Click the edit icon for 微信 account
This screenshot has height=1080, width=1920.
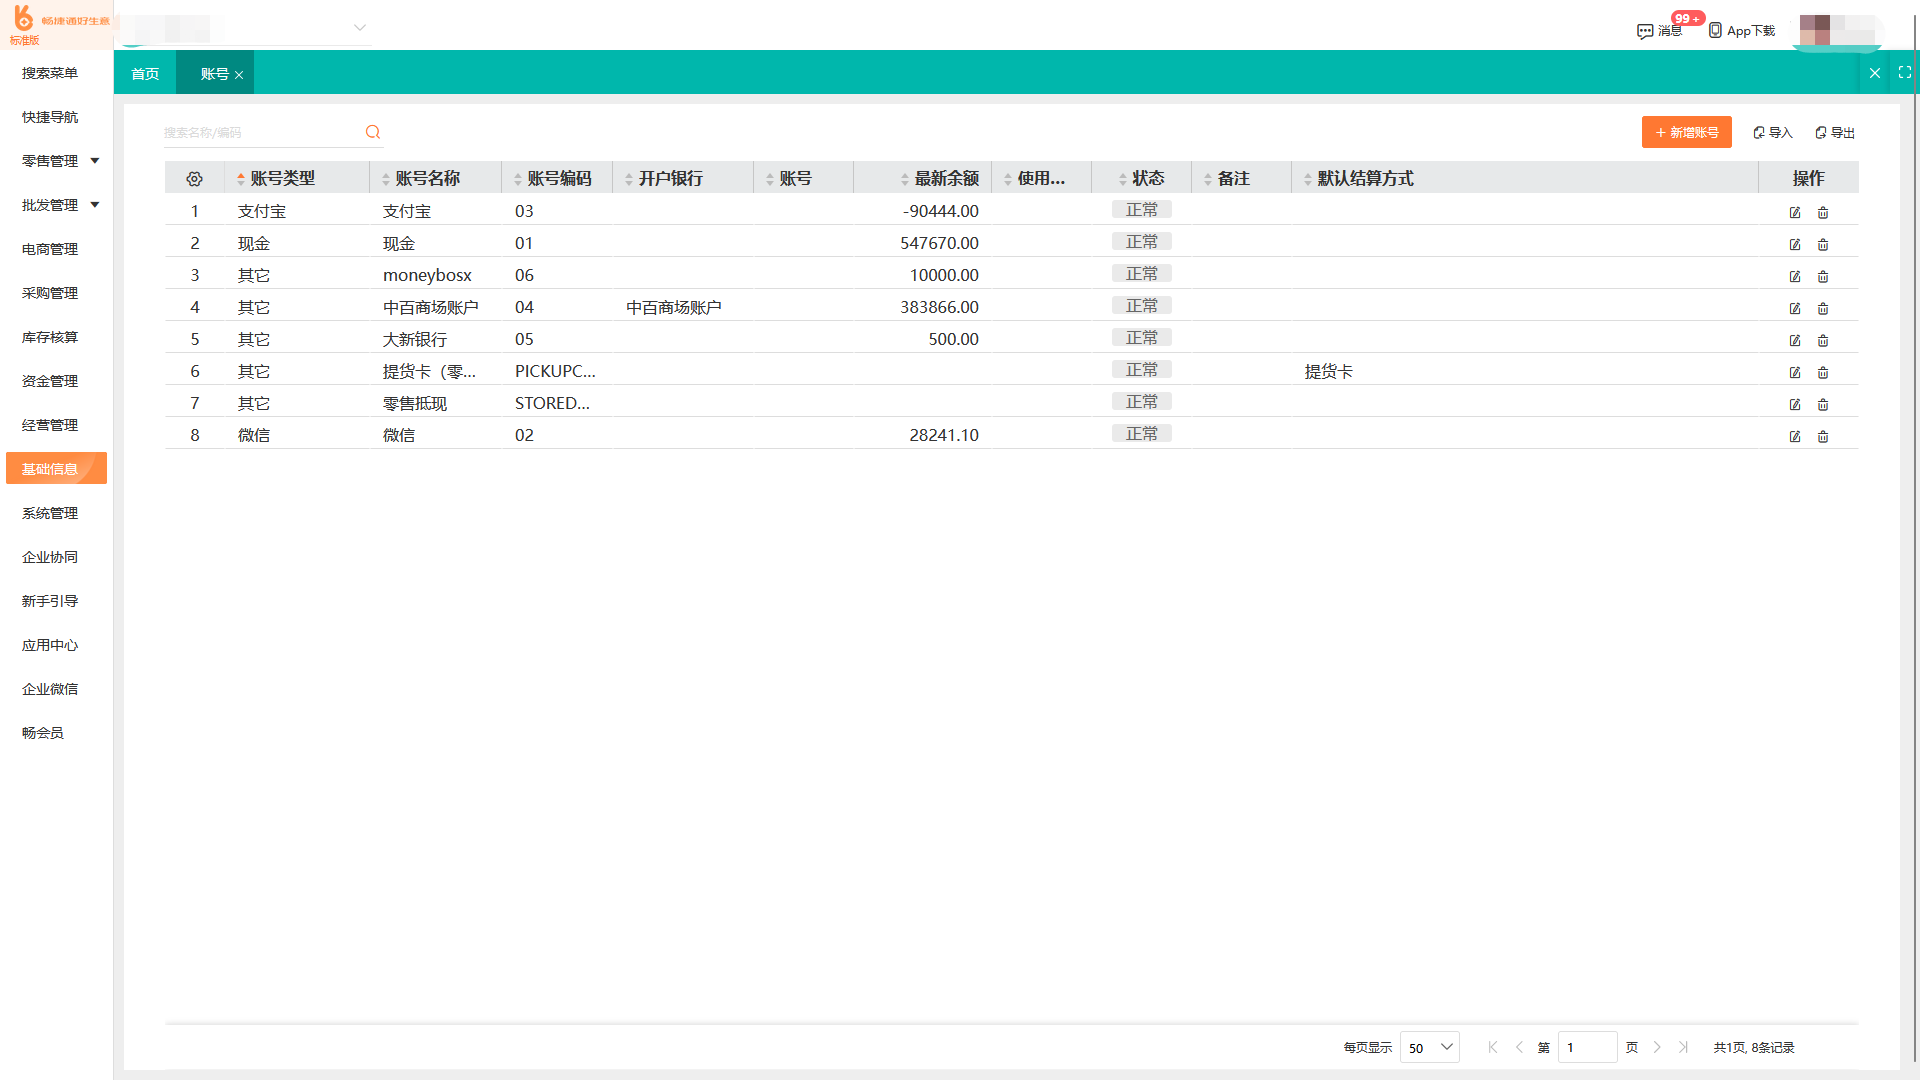(1795, 435)
